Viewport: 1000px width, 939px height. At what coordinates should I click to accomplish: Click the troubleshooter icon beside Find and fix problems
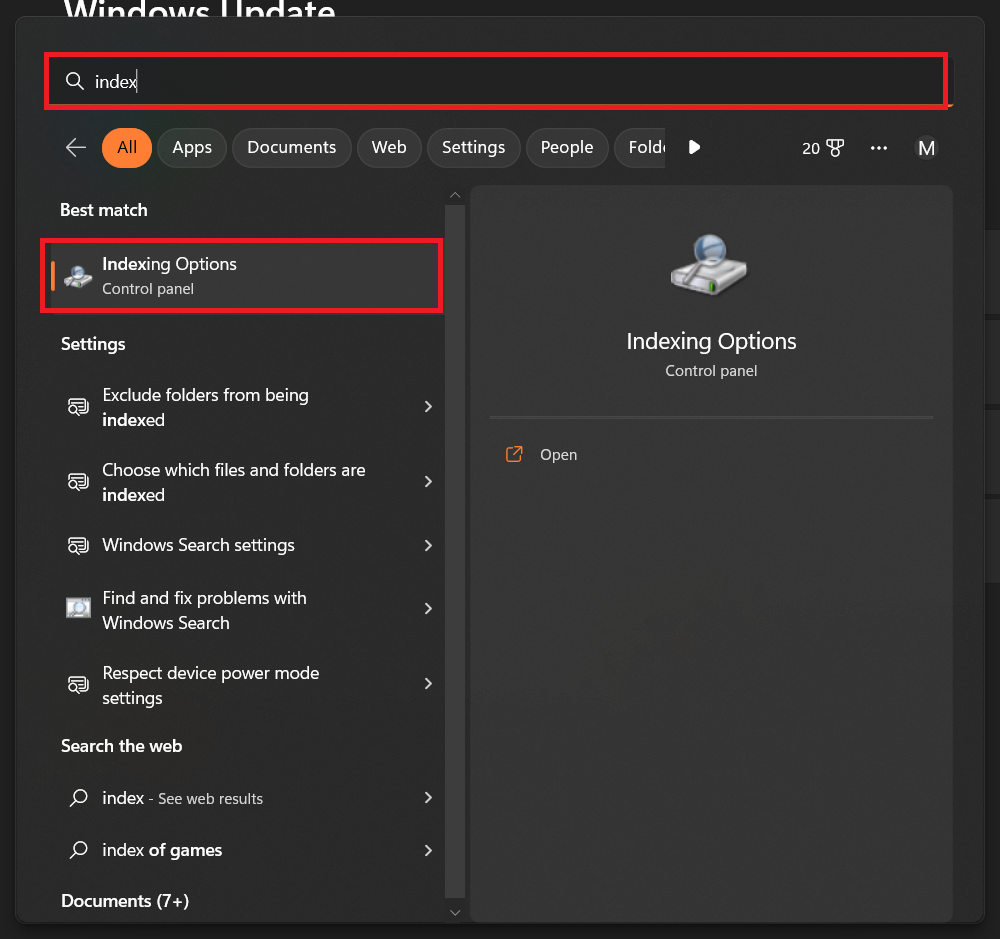pyautogui.click(x=78, y=608)
